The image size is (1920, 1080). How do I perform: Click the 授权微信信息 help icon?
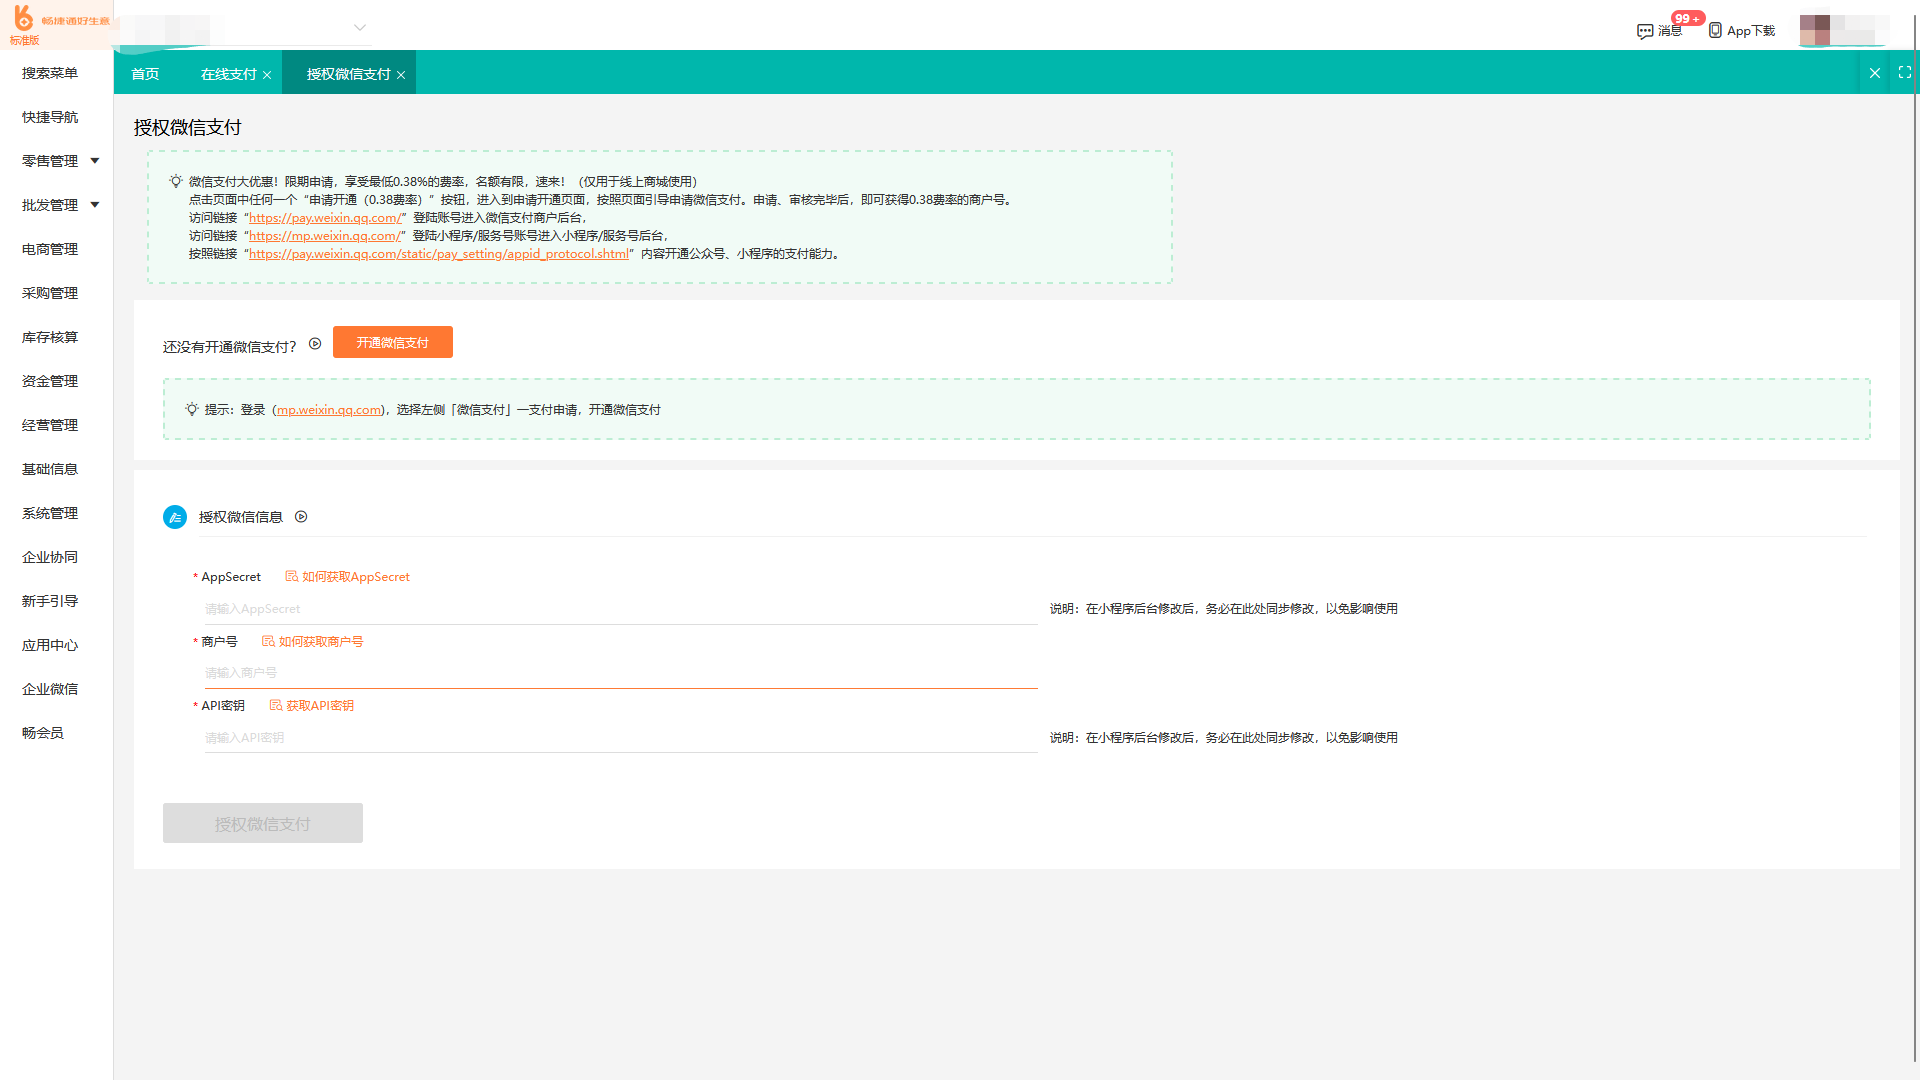301,516
